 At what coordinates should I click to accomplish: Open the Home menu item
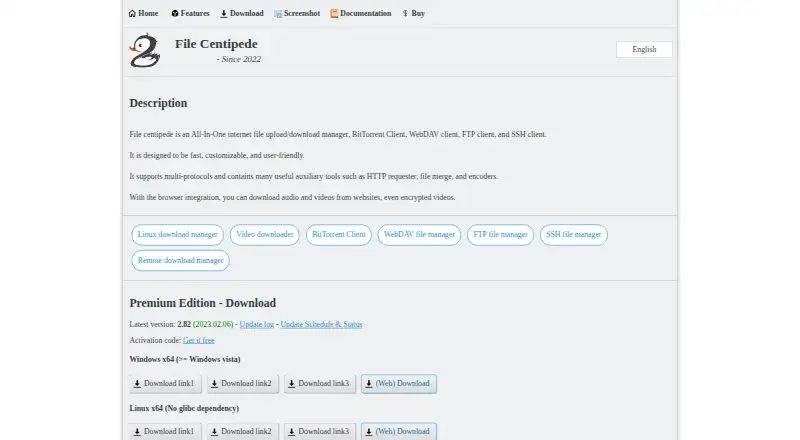pos(143,14)
